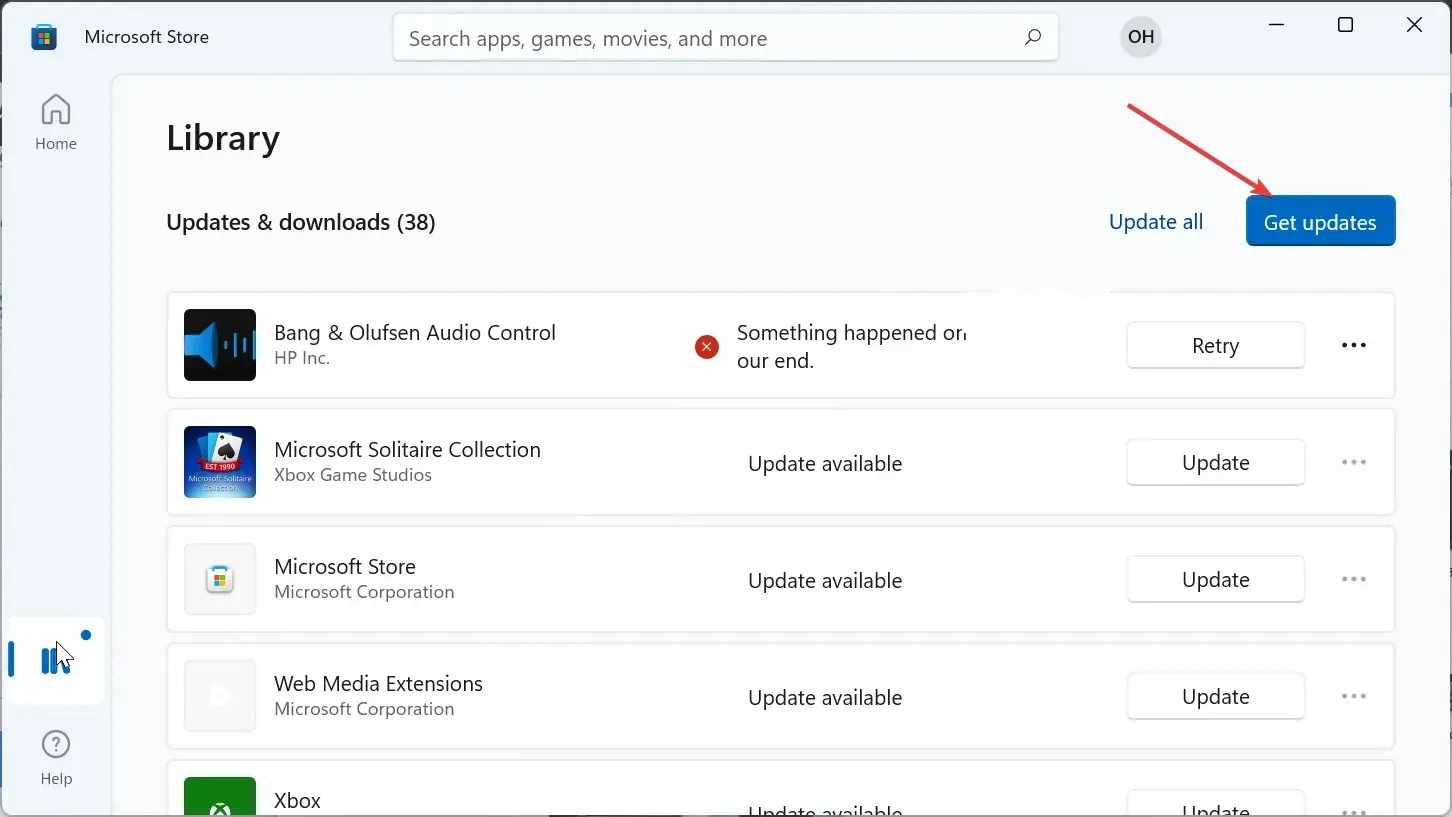Click the Microsoft Store logo icon
The width and height of the screenshot is (1452, 817).
point(44,37)
